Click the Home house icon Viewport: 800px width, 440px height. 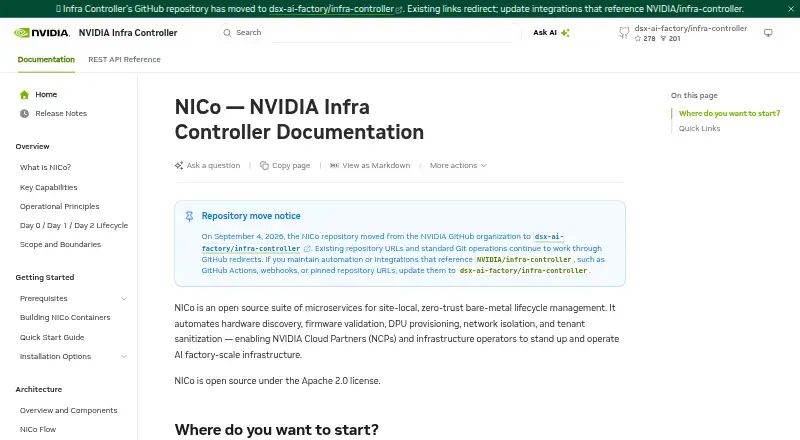click(x=24, y=94)
